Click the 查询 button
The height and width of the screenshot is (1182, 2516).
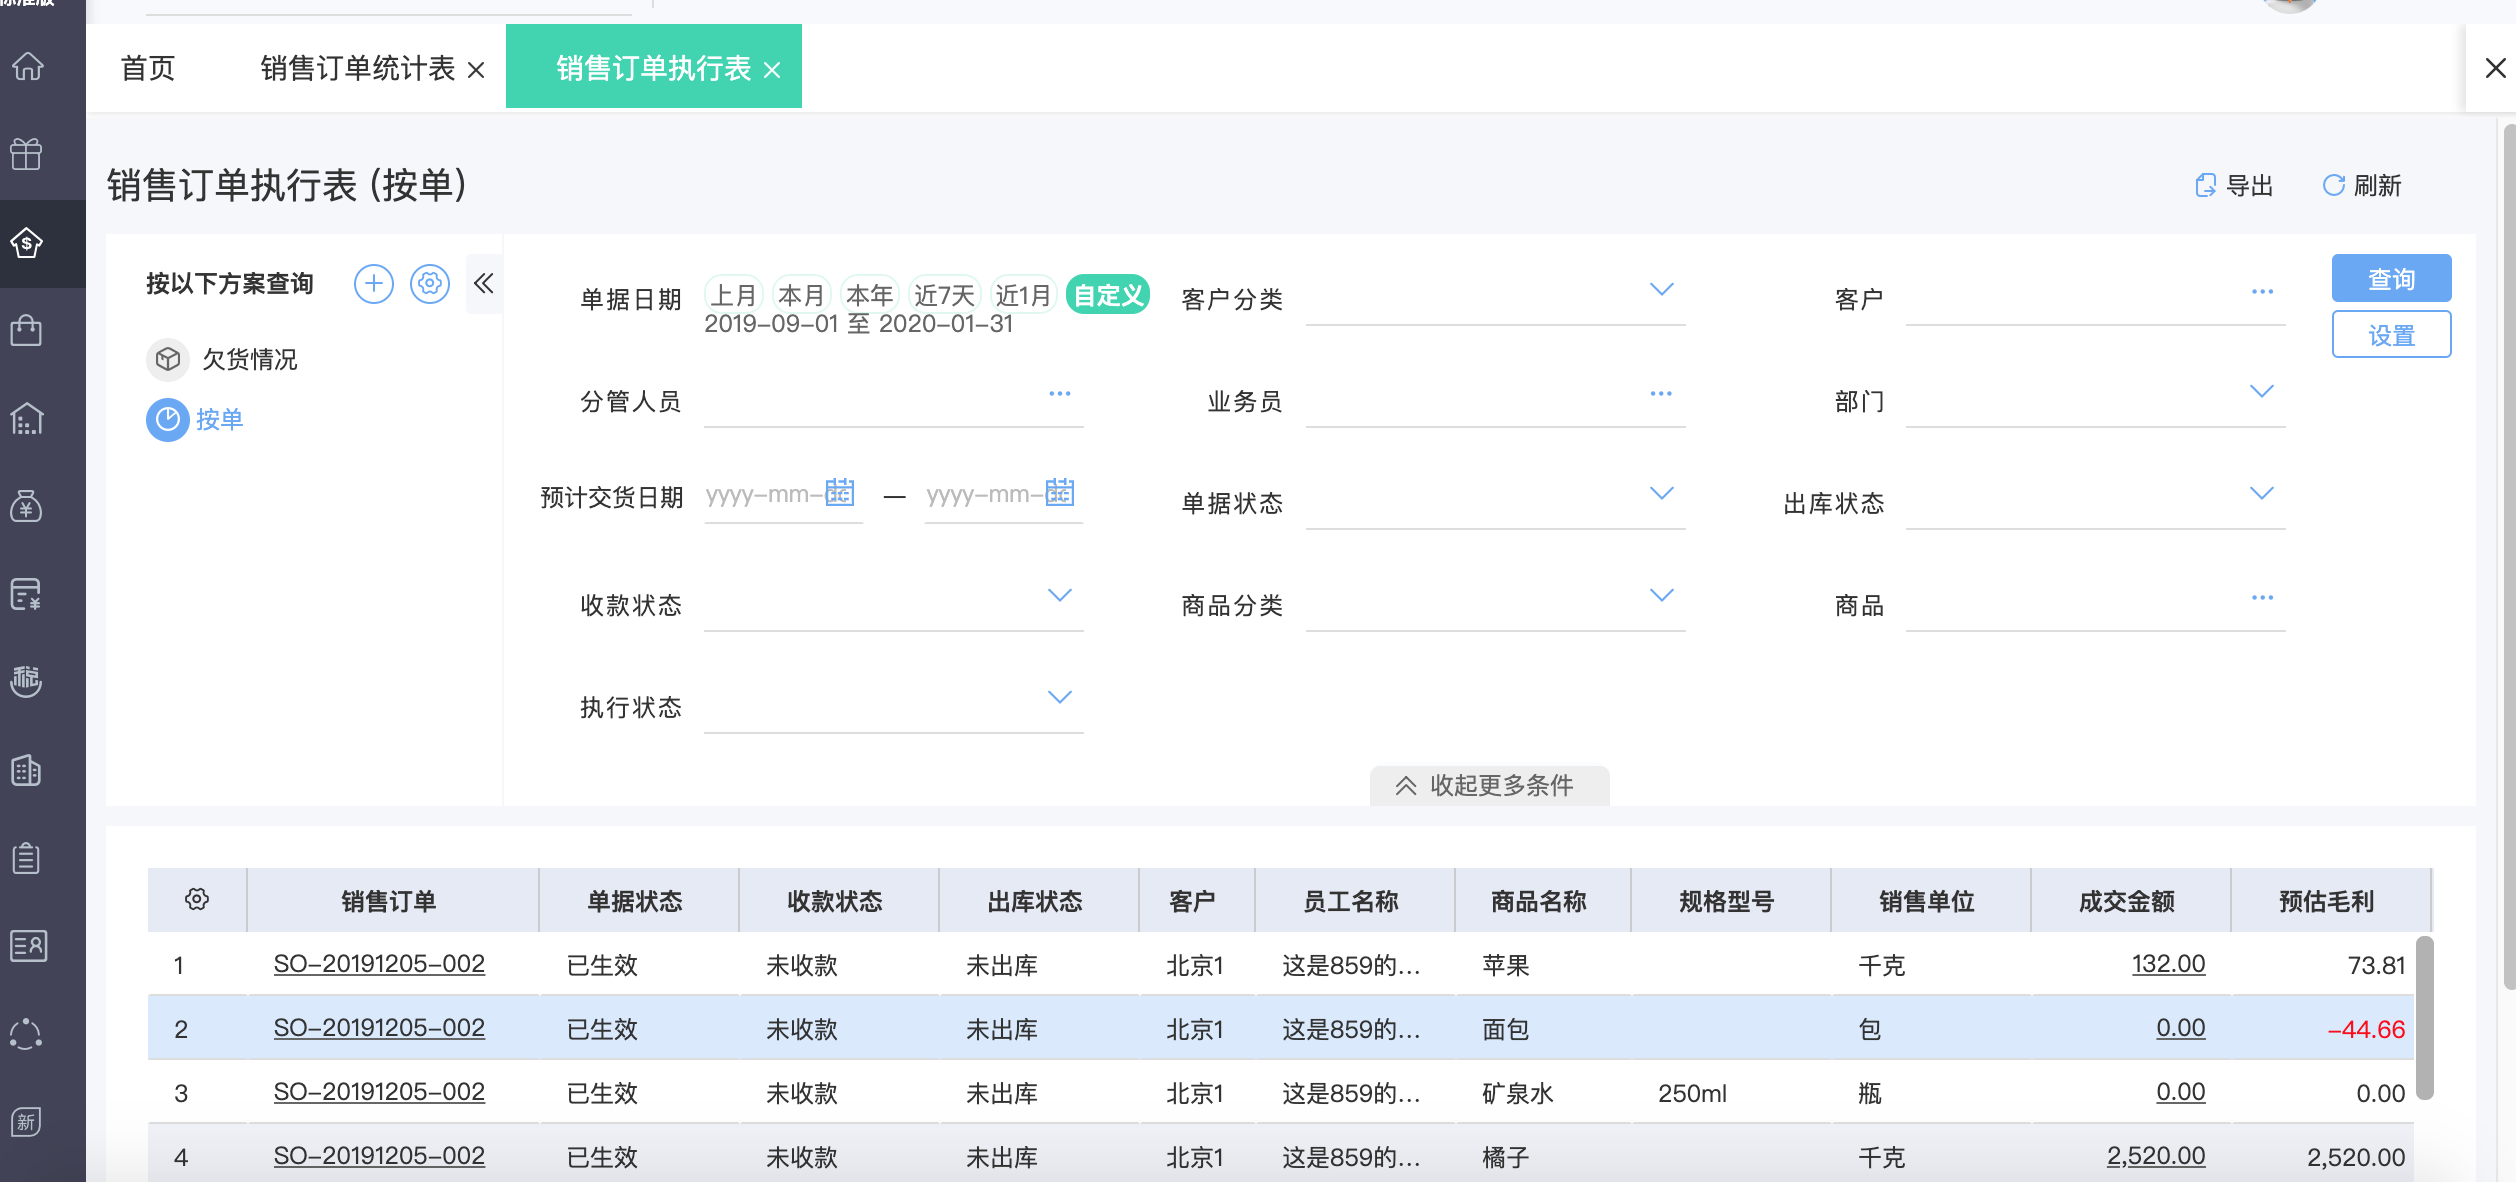pos(2392,281)
